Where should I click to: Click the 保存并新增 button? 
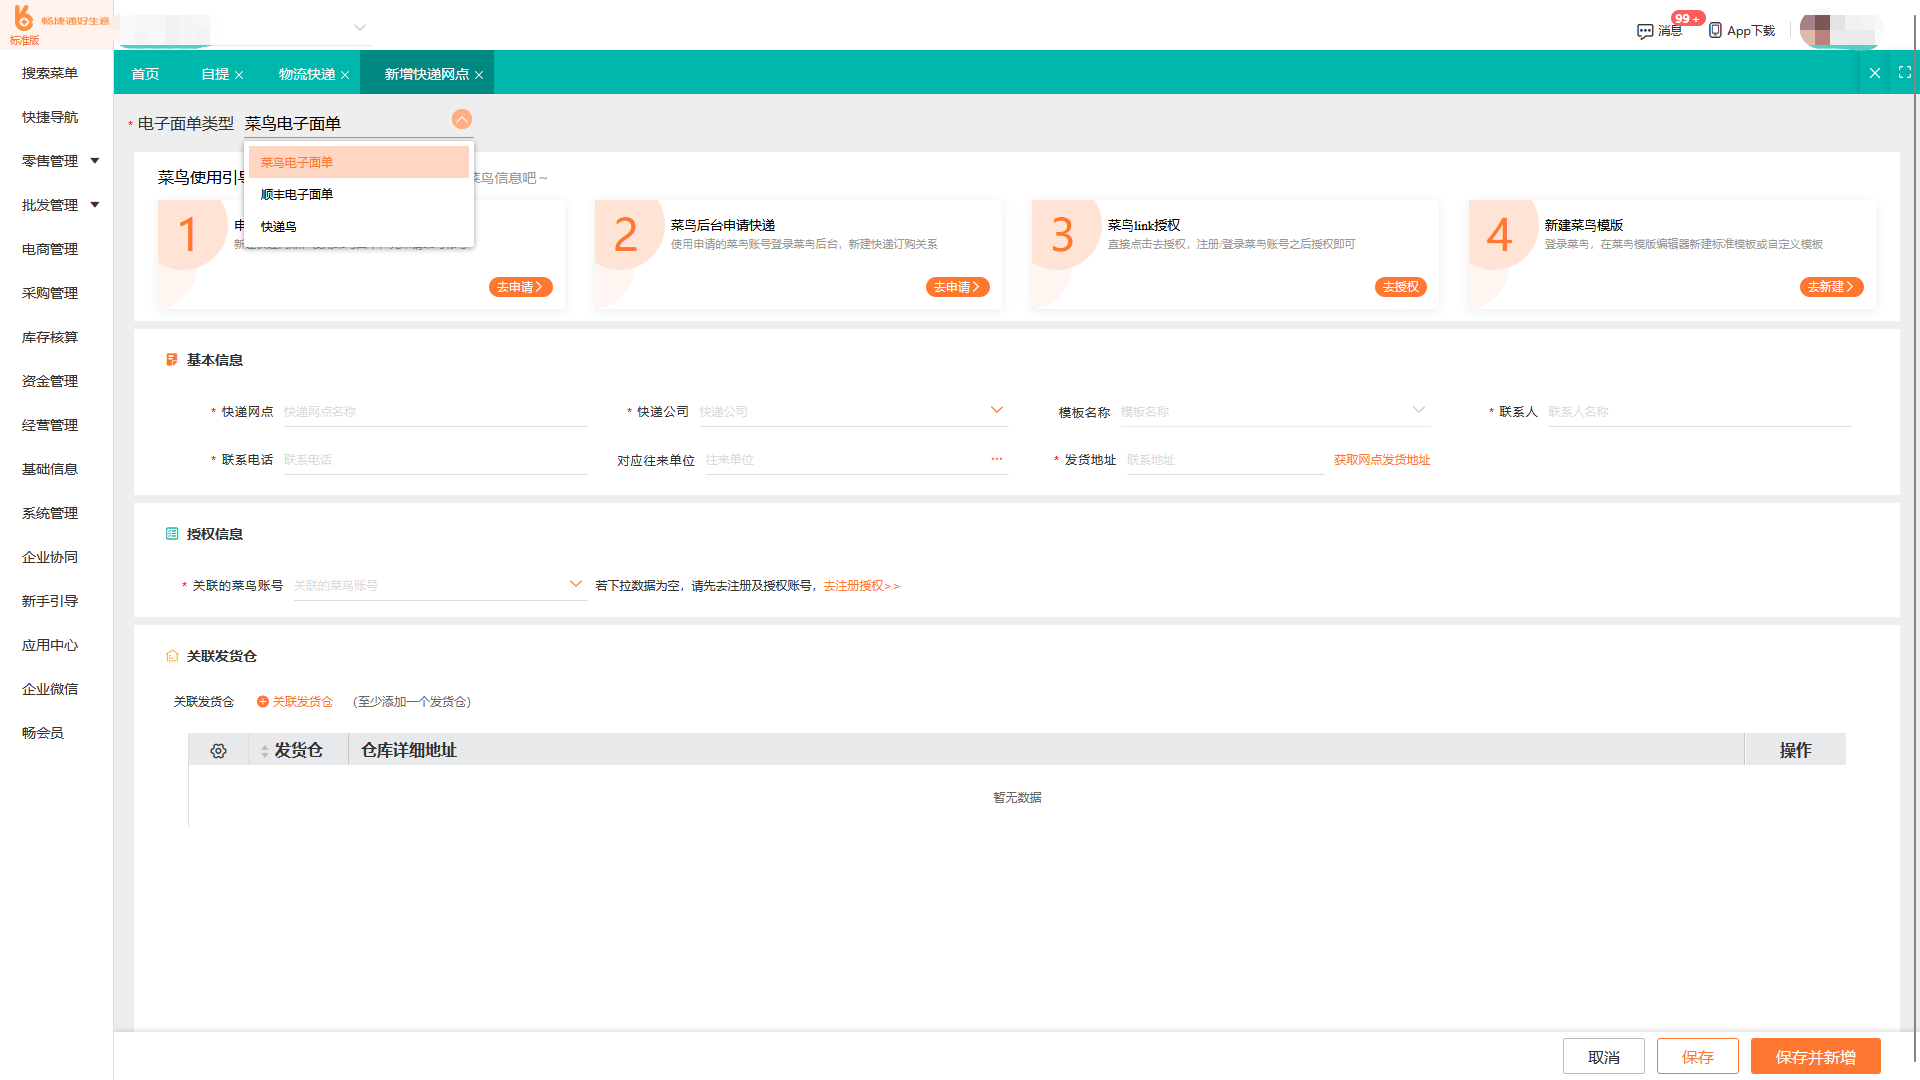1813,1054
